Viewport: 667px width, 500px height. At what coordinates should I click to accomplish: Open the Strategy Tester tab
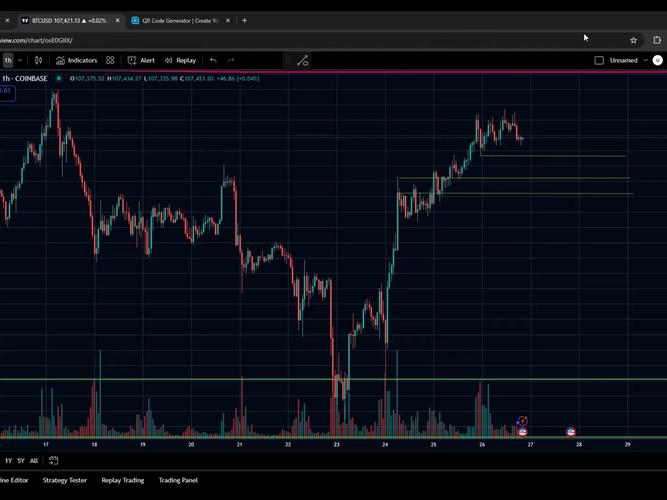(x=64, y=480)
